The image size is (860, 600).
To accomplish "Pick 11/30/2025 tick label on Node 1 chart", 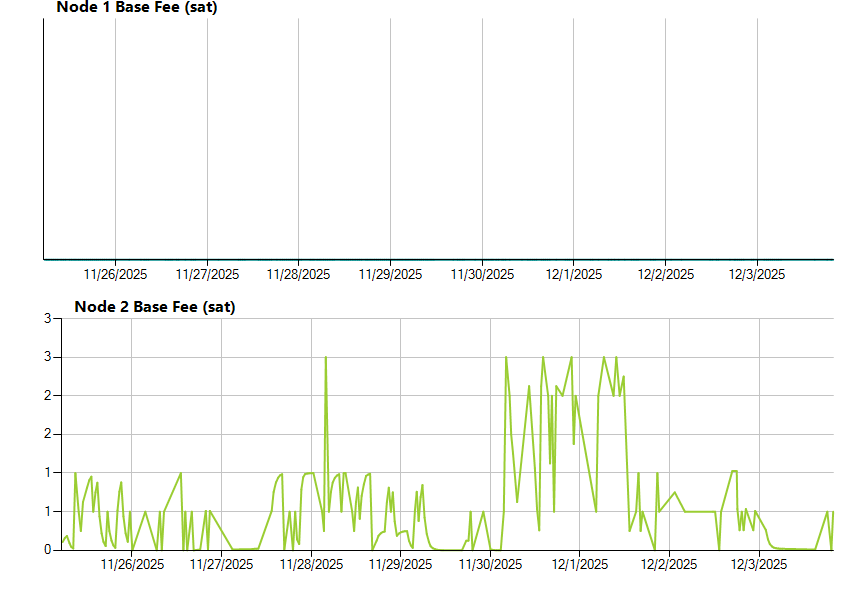I will [482, 274].
